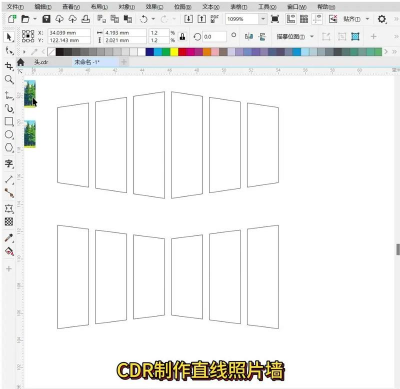This screenshot has height=389, width=400.
Task: Select the Pick tool arrow
Action: (x=9, y=37)
